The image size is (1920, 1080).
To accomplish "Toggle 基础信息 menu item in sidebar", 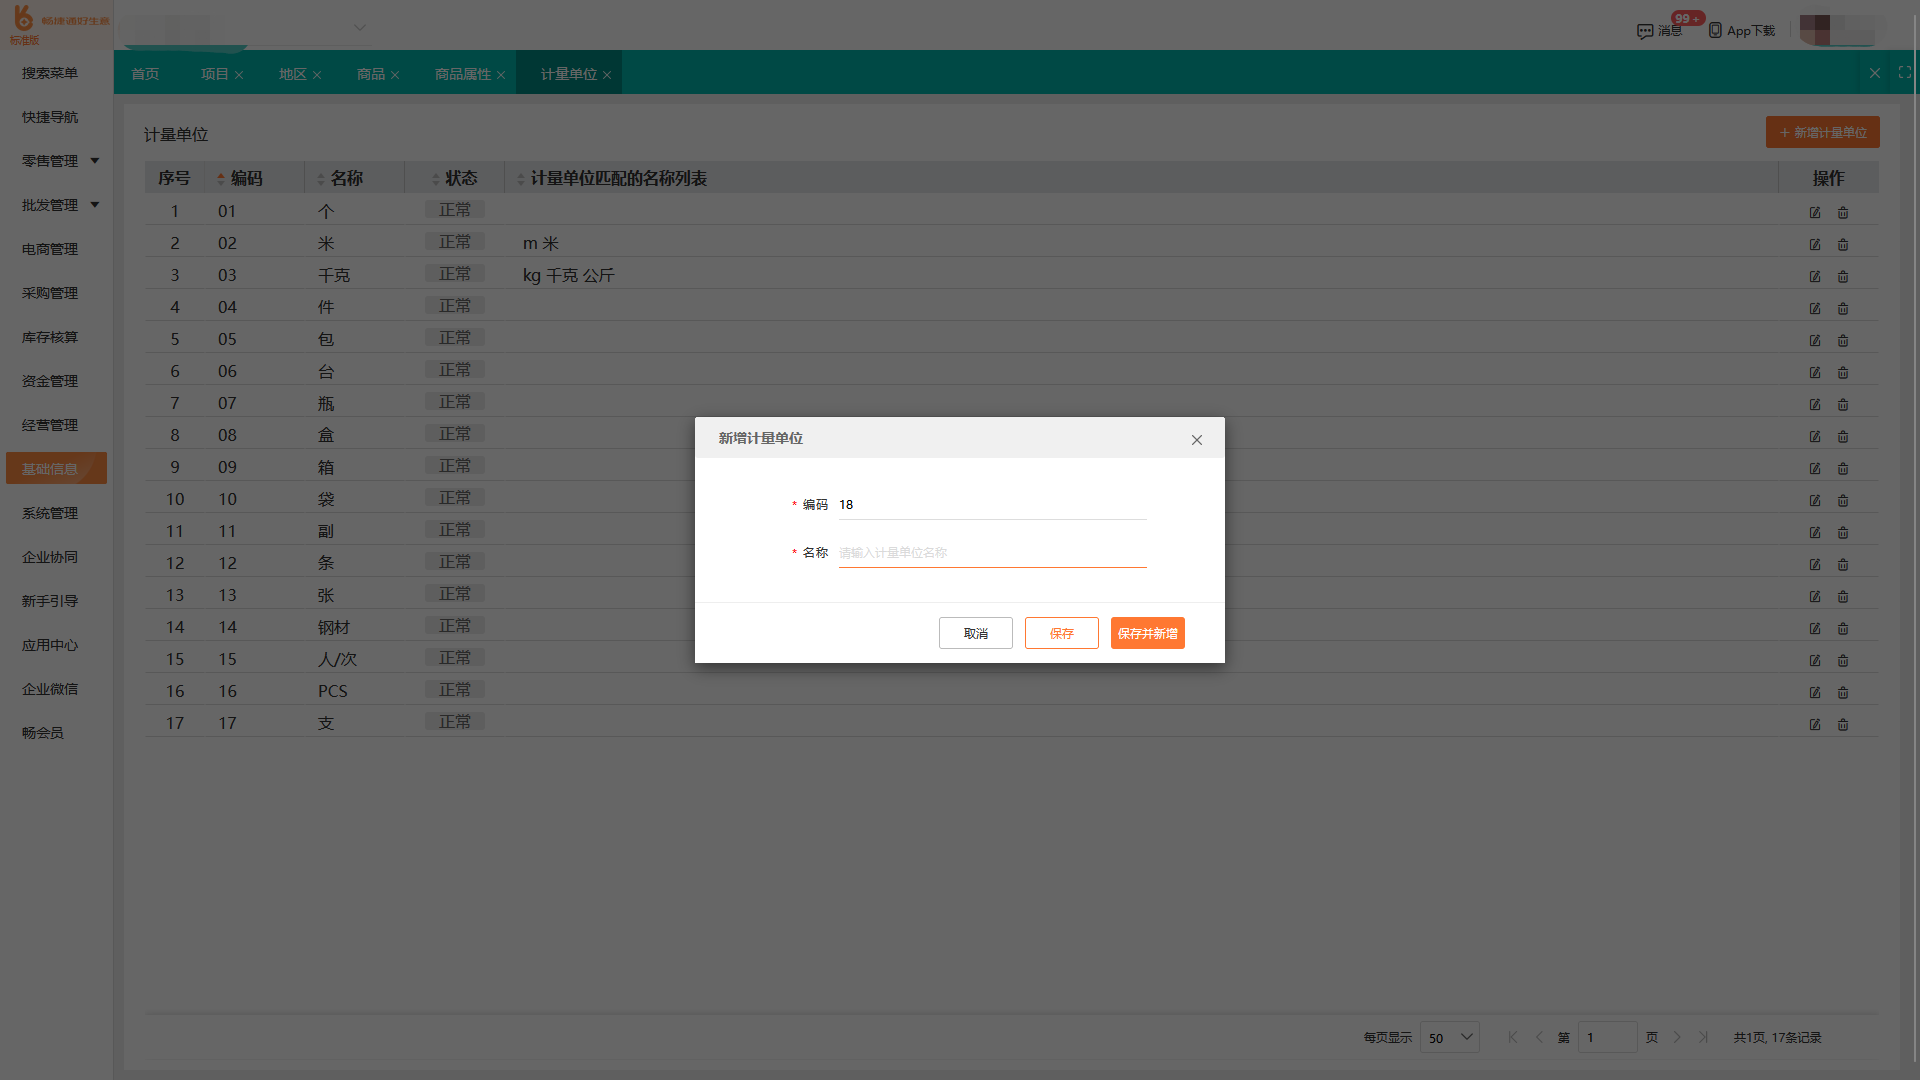I will pos(55,468).
